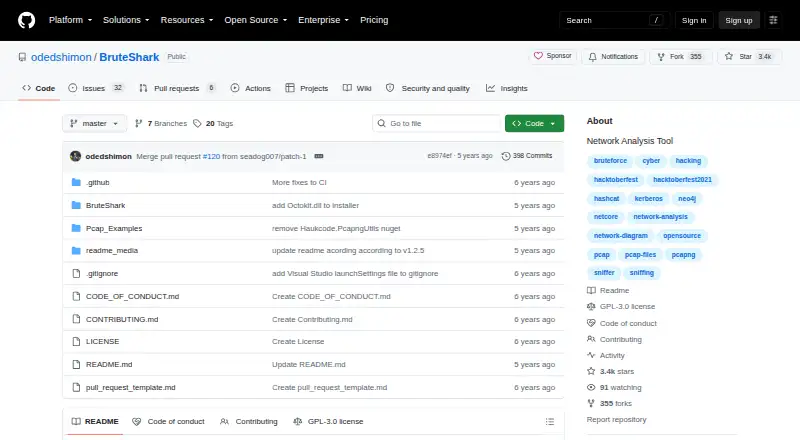Click the GitHub logo home icon
Screen dimensions: 800x440
[x=27, y=20]
